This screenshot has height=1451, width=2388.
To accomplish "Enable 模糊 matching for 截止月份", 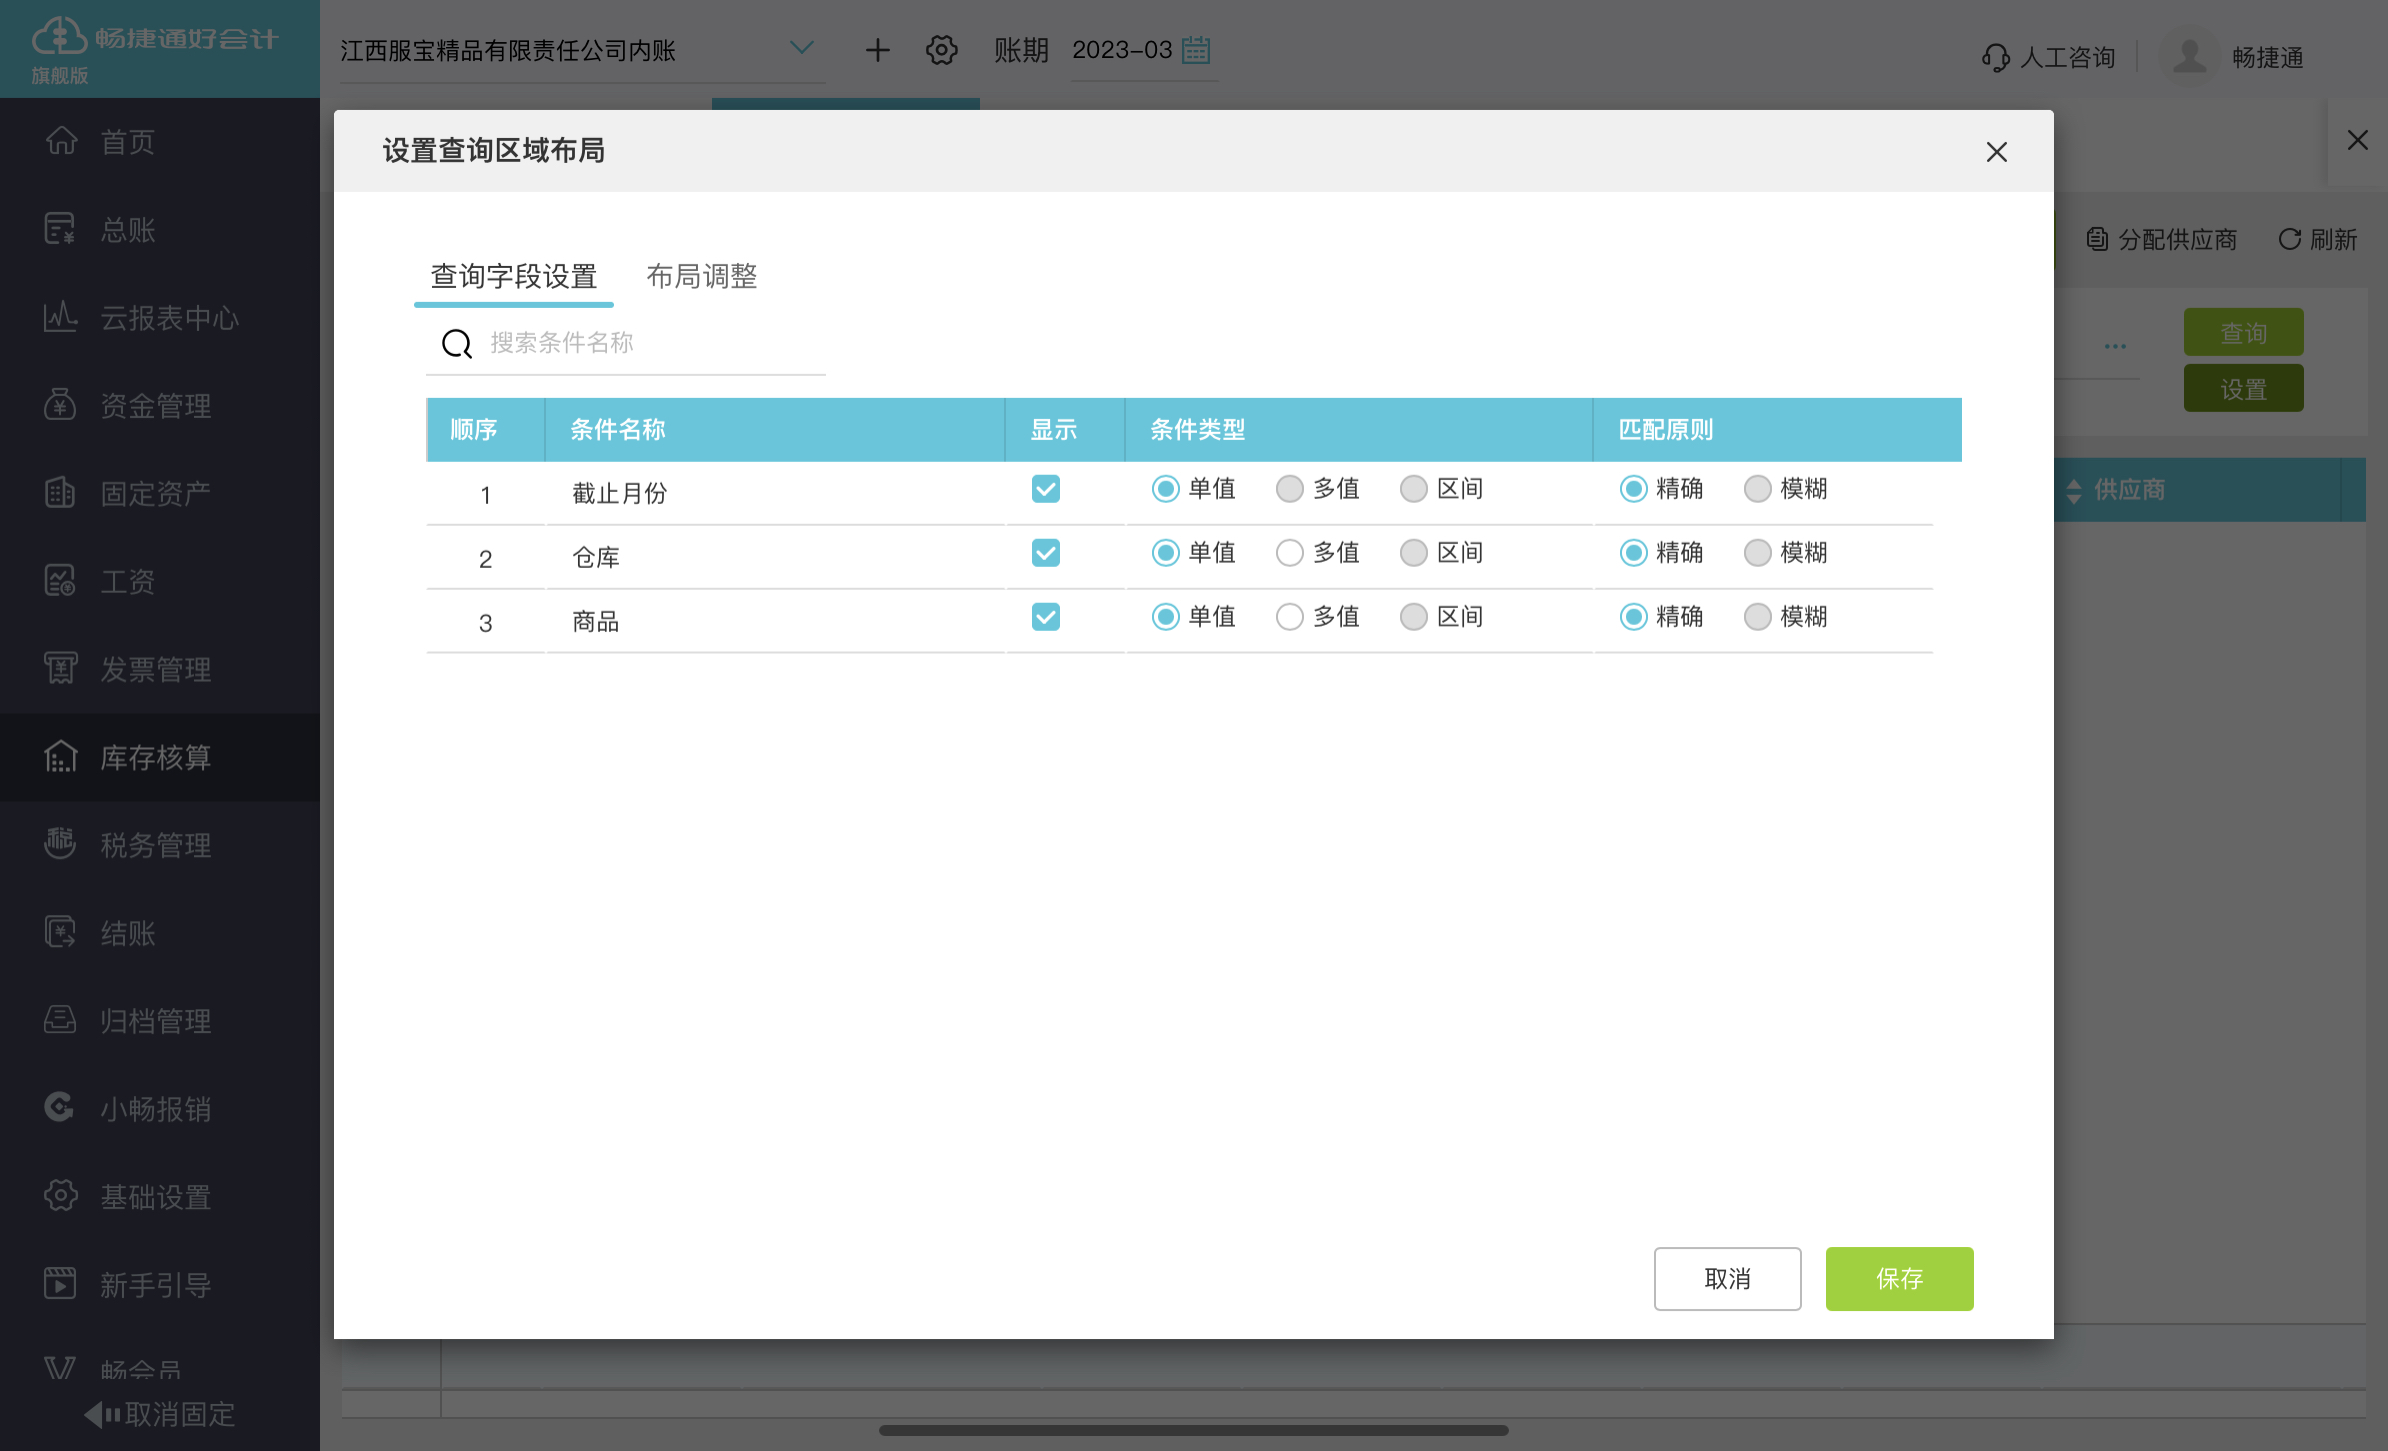I will [1757, 491].
